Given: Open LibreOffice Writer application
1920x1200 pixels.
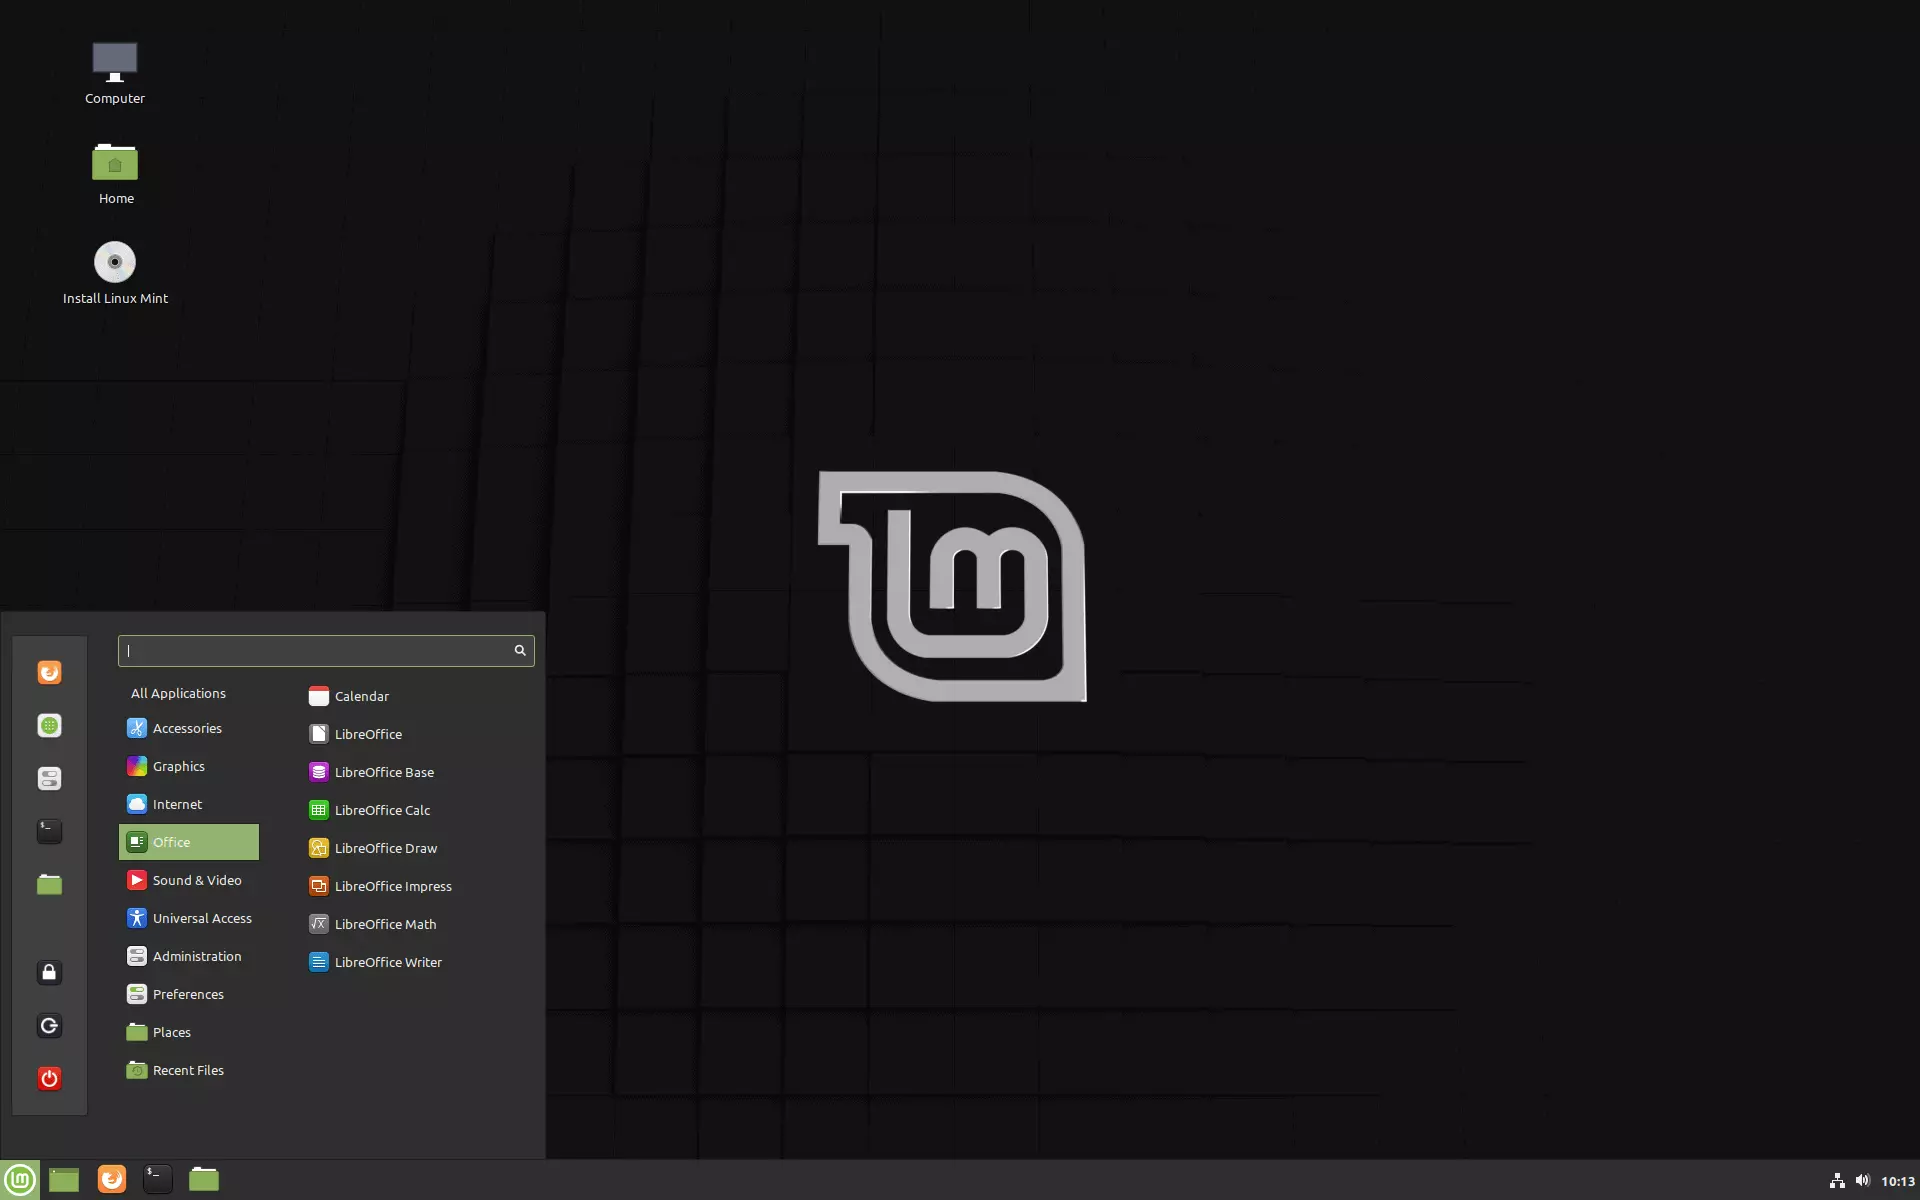Looking at the screenshot, I should pyautogui.click(x=387, y=961).
